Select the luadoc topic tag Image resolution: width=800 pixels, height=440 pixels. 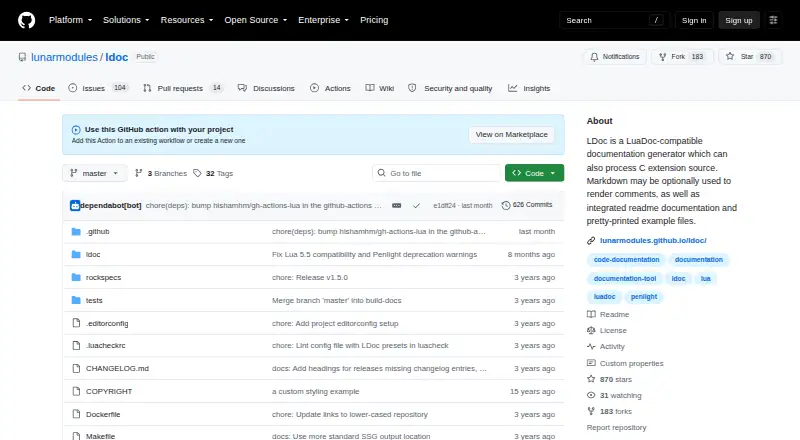605,297
